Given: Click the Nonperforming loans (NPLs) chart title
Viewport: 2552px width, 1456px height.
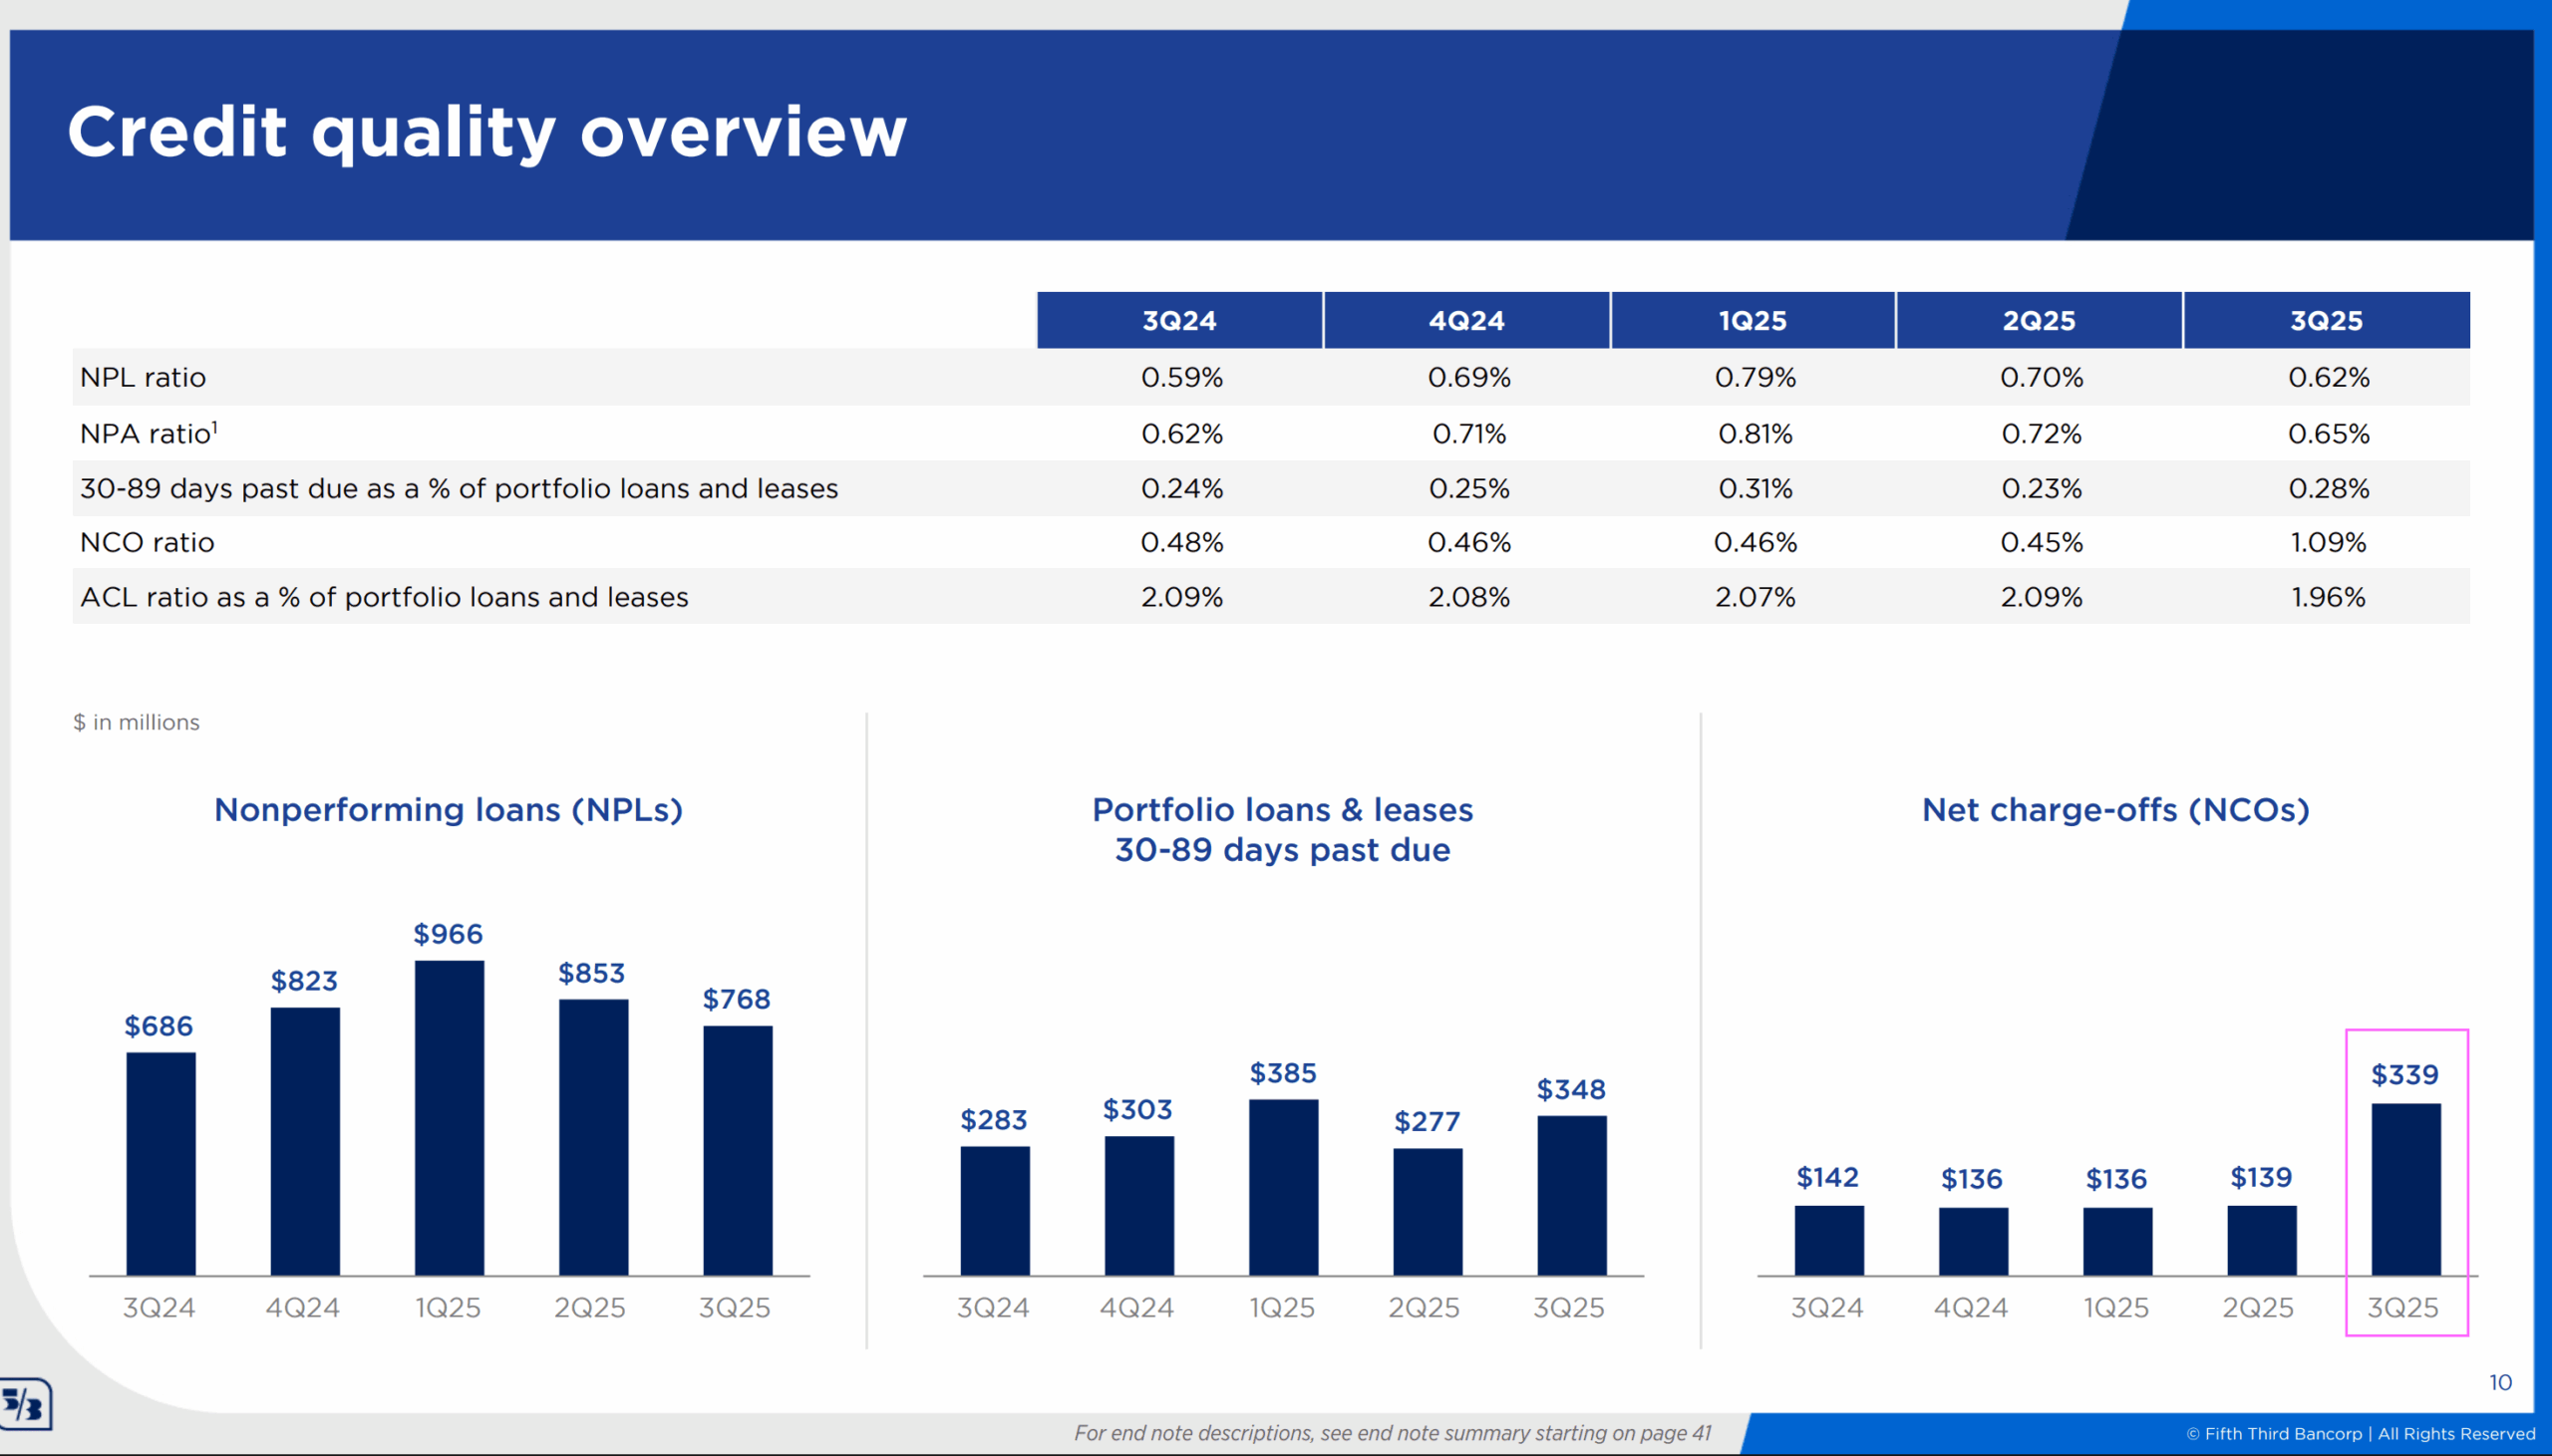Looking at the screenshot, I should [x=448, y=810].
